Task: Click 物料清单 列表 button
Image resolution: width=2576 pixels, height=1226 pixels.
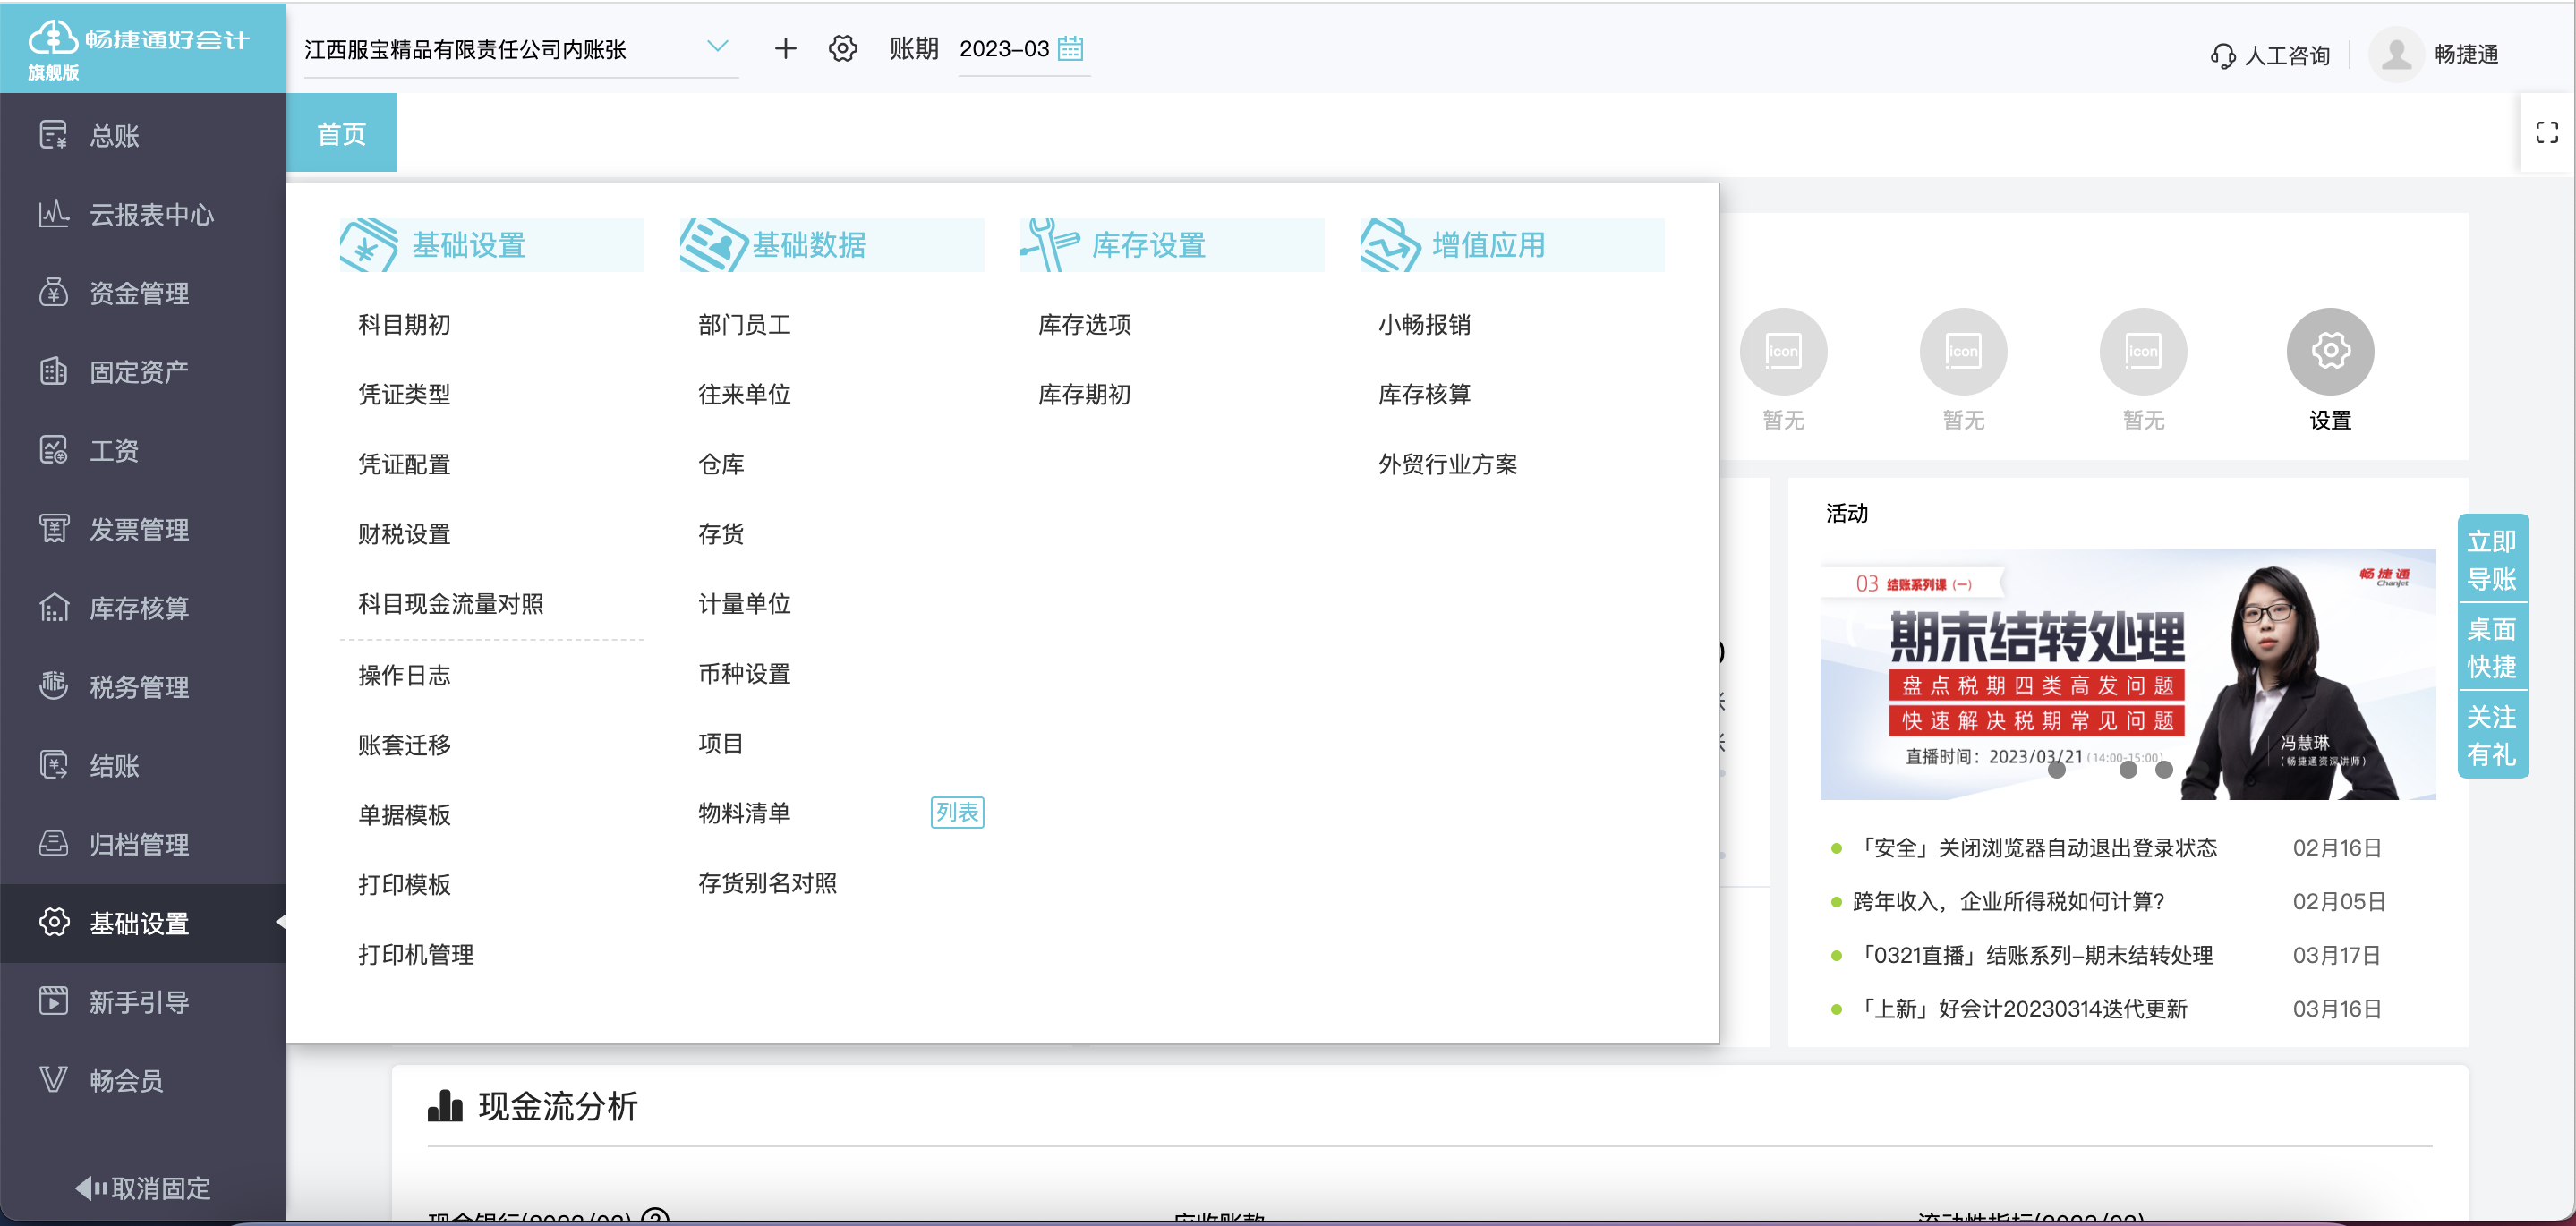Action: coord(960,812)
